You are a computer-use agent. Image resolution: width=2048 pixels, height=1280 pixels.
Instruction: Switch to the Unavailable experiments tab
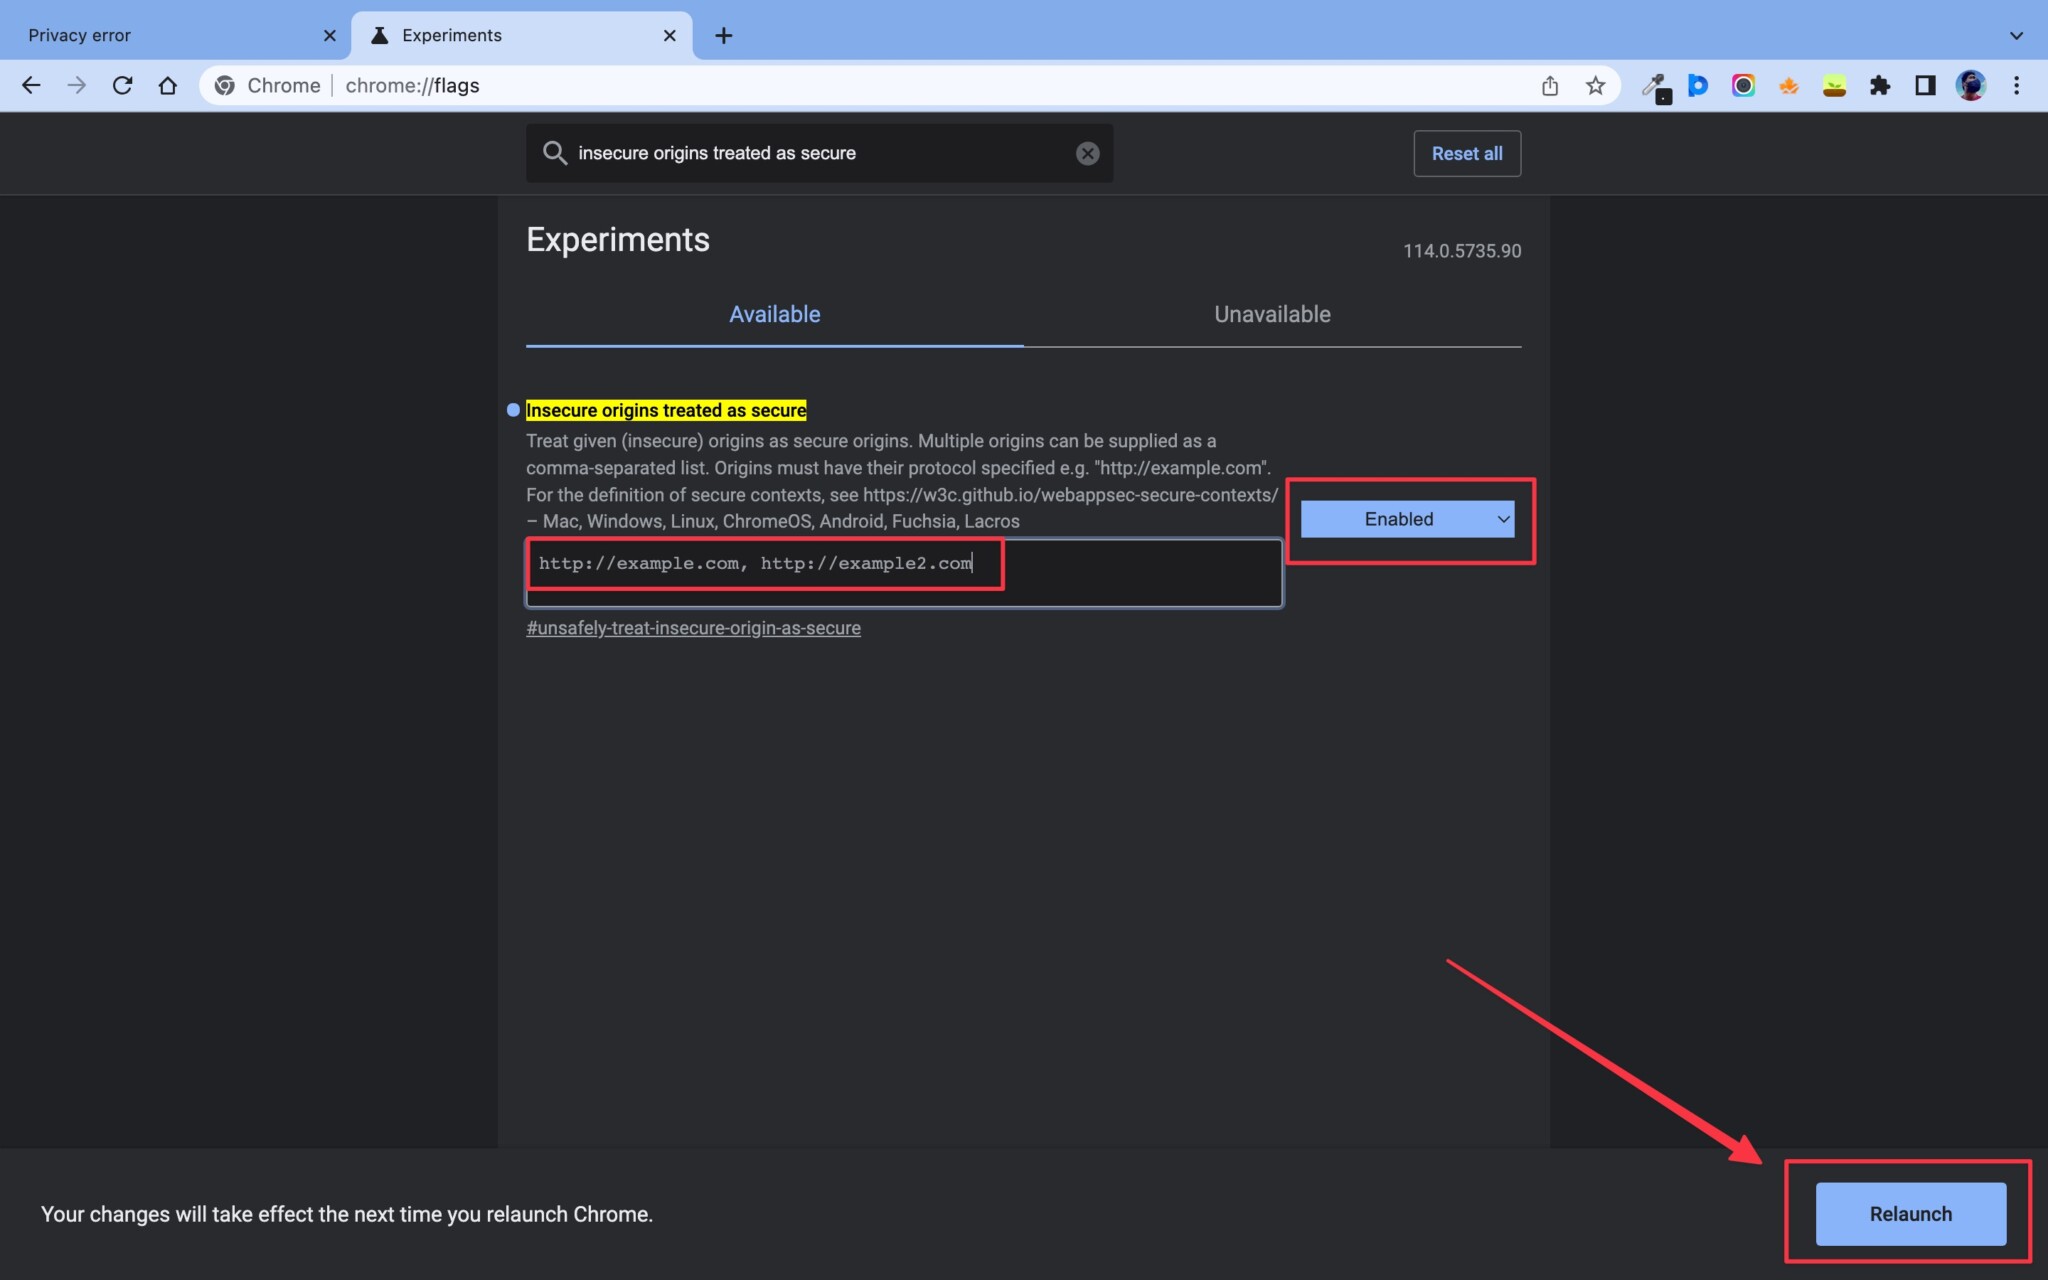click(1271, 314)
